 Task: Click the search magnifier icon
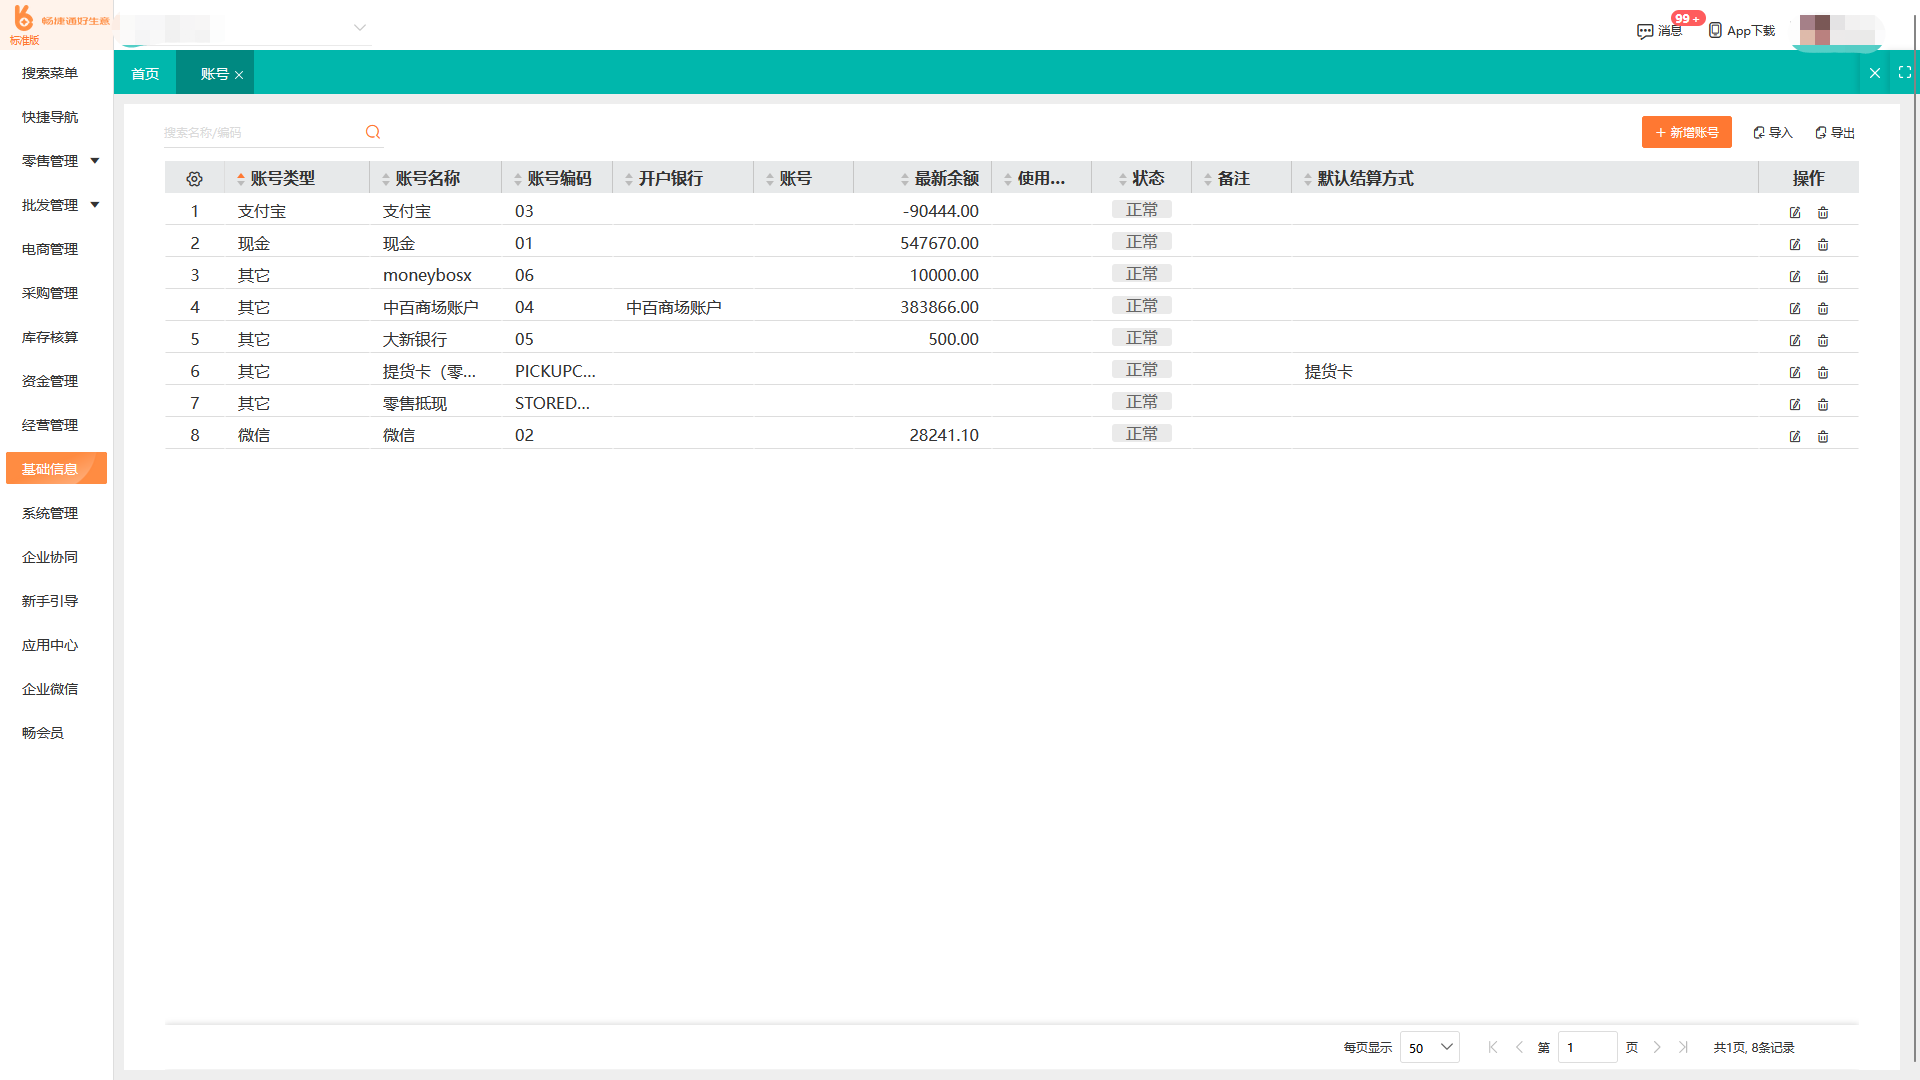click(x=375, y=132)
